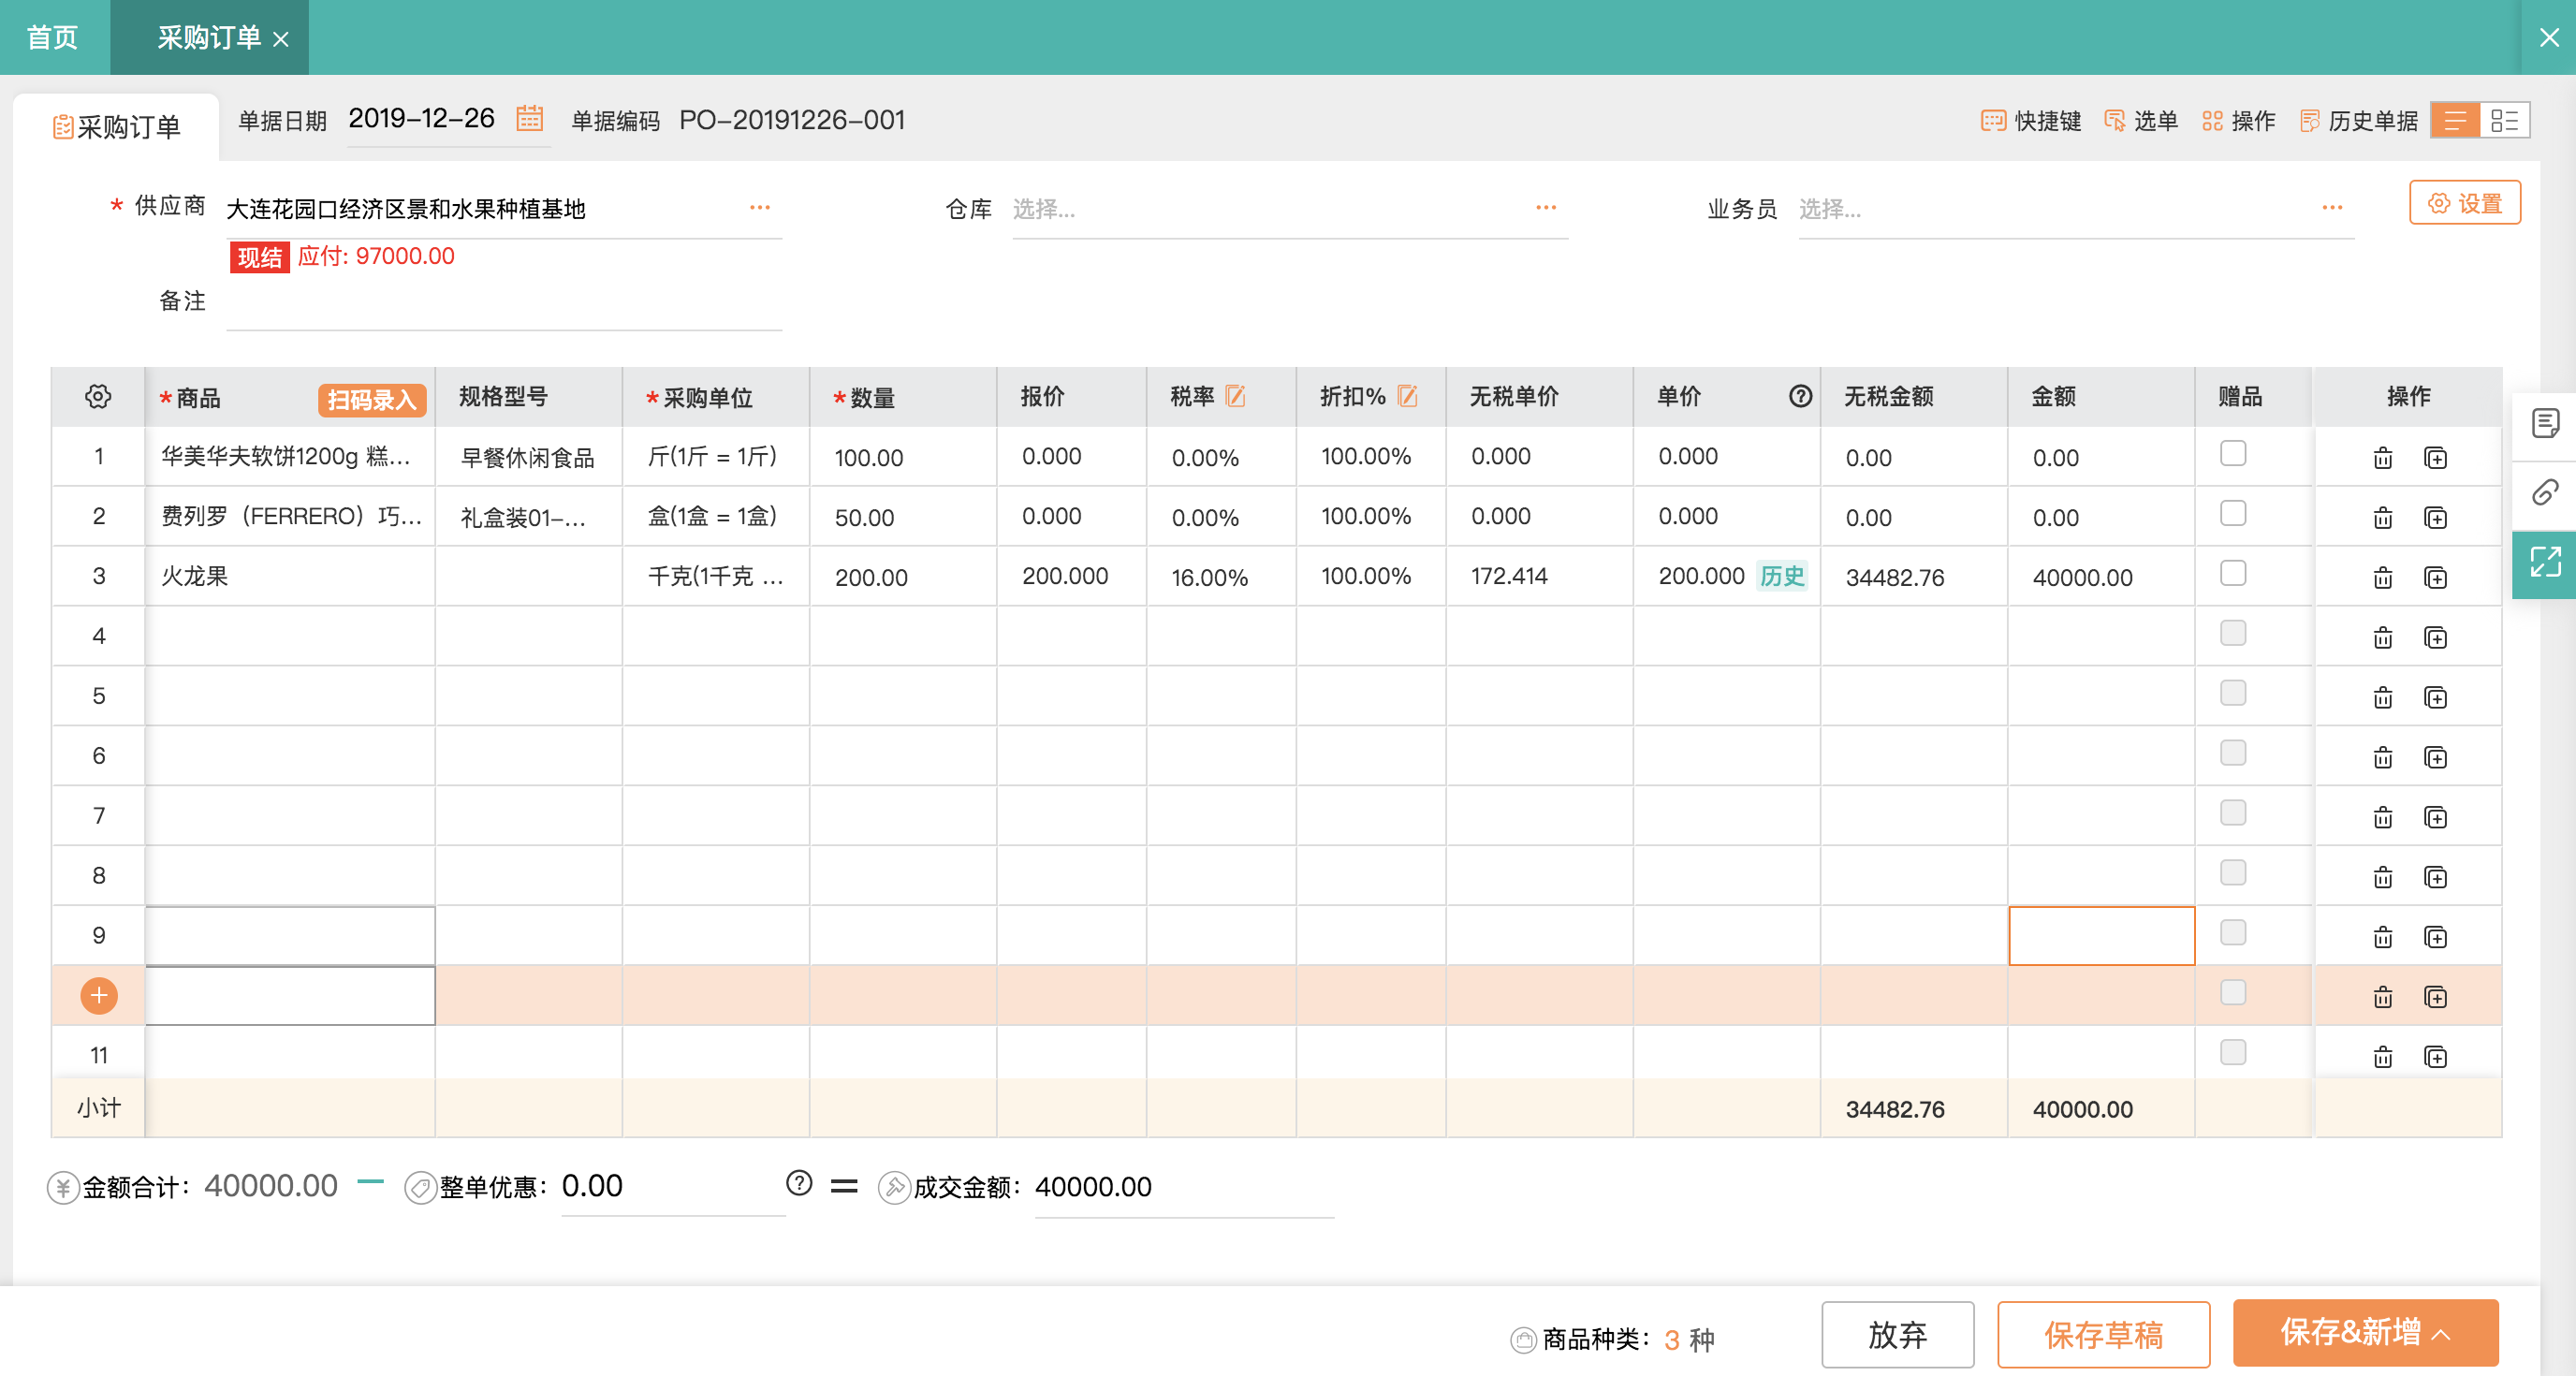The height and width of the screenshot is (1376, 2576).
Task: Click 保存草稿 save draft button
Action: [x=2099, y=1328]
